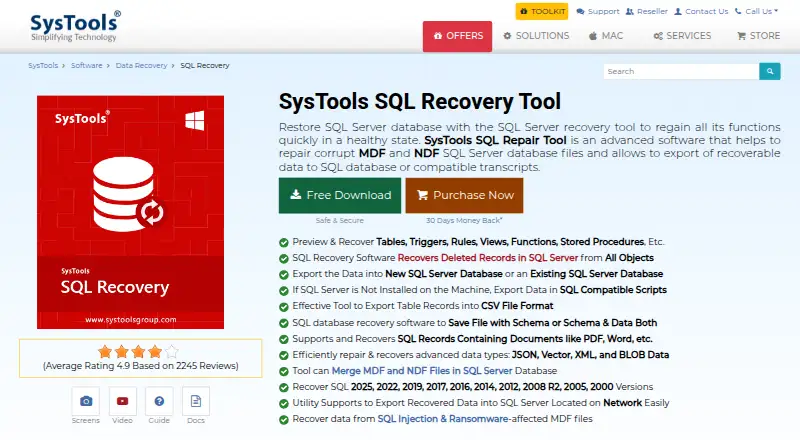Click the search magnifier button
The image size is (800, 440).
(770, 71)
